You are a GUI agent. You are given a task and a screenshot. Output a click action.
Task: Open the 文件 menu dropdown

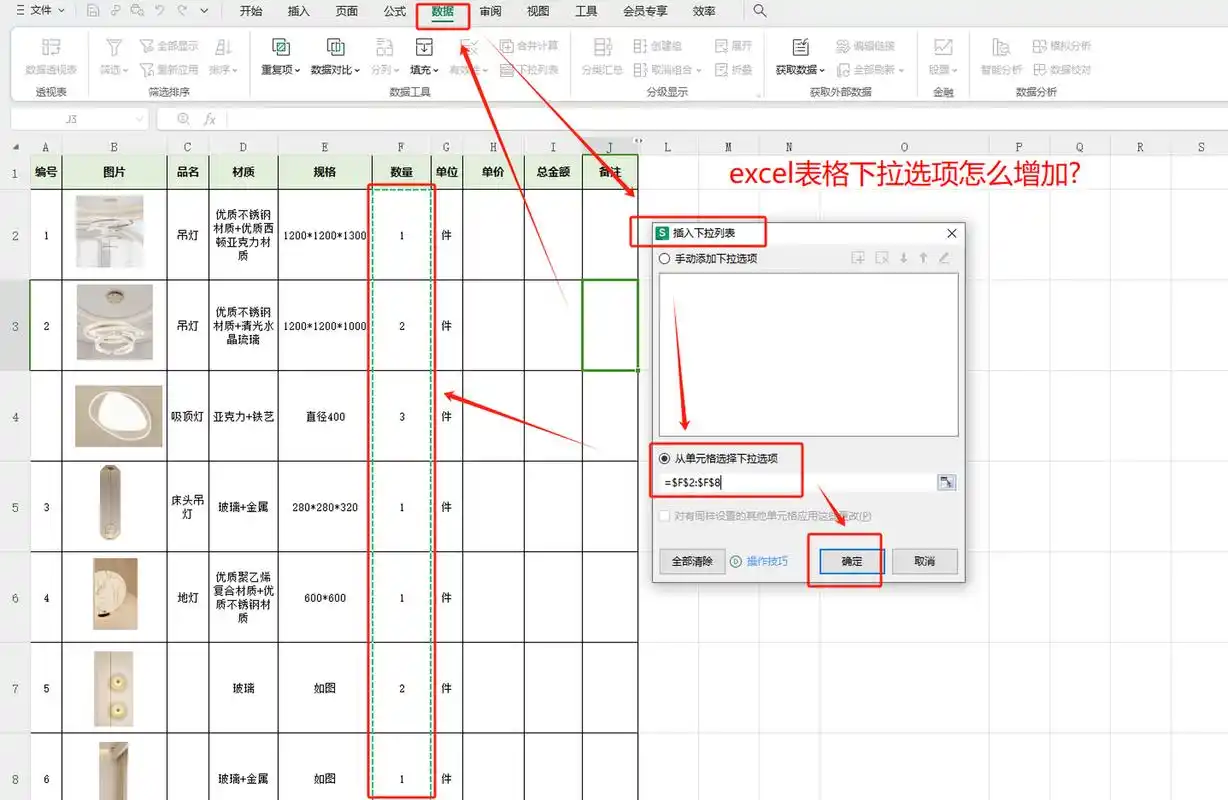click(40, 11)
